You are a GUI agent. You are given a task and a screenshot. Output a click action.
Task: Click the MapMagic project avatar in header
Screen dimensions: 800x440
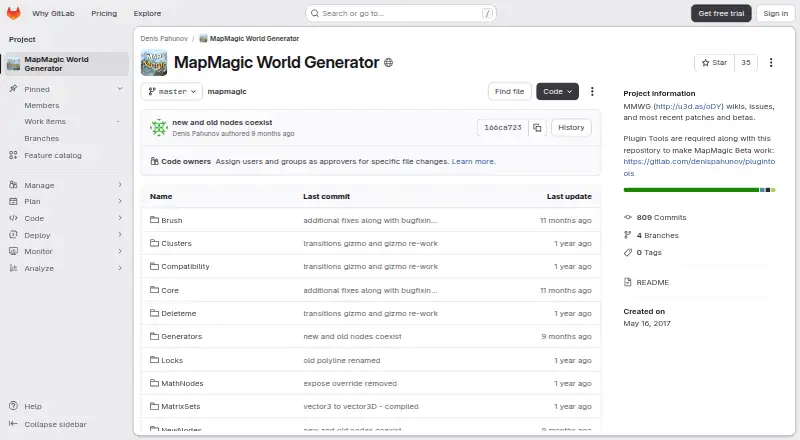pyautogui.click(x=154, y=63)
